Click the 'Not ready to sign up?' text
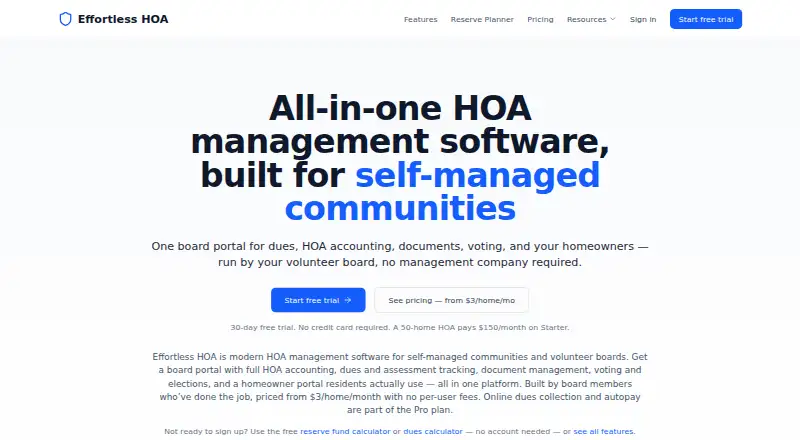The width and height of the screenshot is (800, 440). [206, 431]
